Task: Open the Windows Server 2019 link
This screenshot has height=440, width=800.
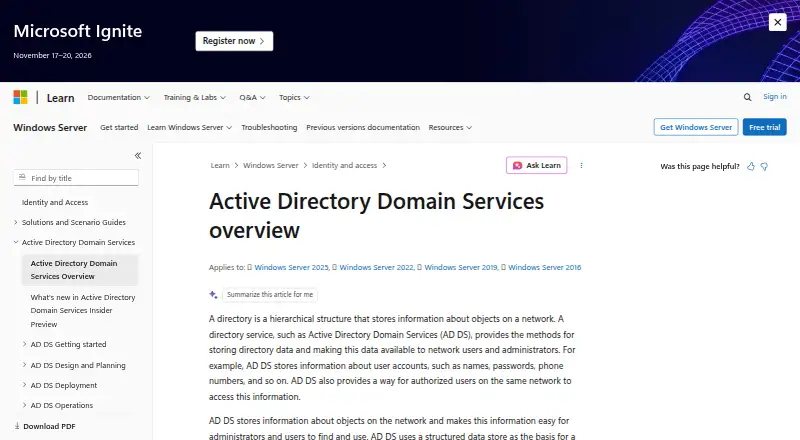Action: point(461,267)
